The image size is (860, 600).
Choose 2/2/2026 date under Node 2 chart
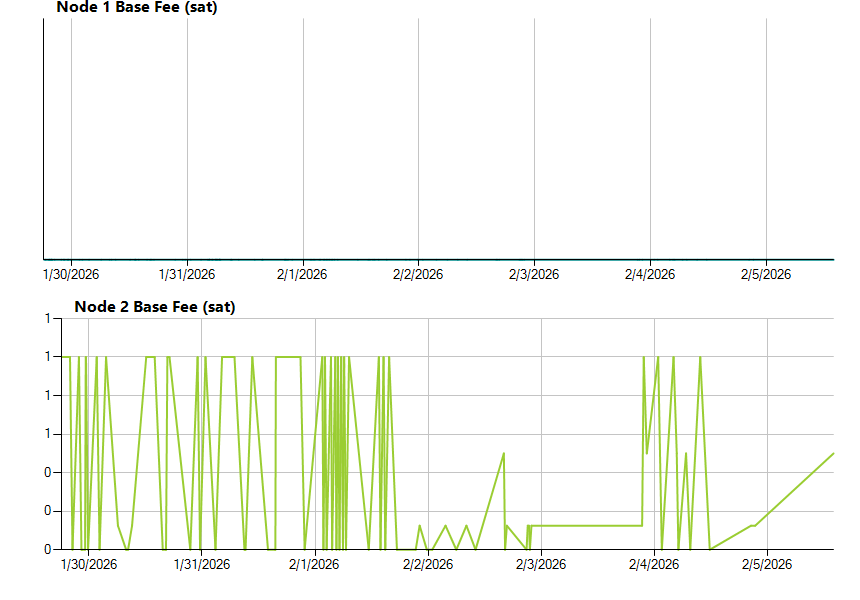(x=428, y=564)
